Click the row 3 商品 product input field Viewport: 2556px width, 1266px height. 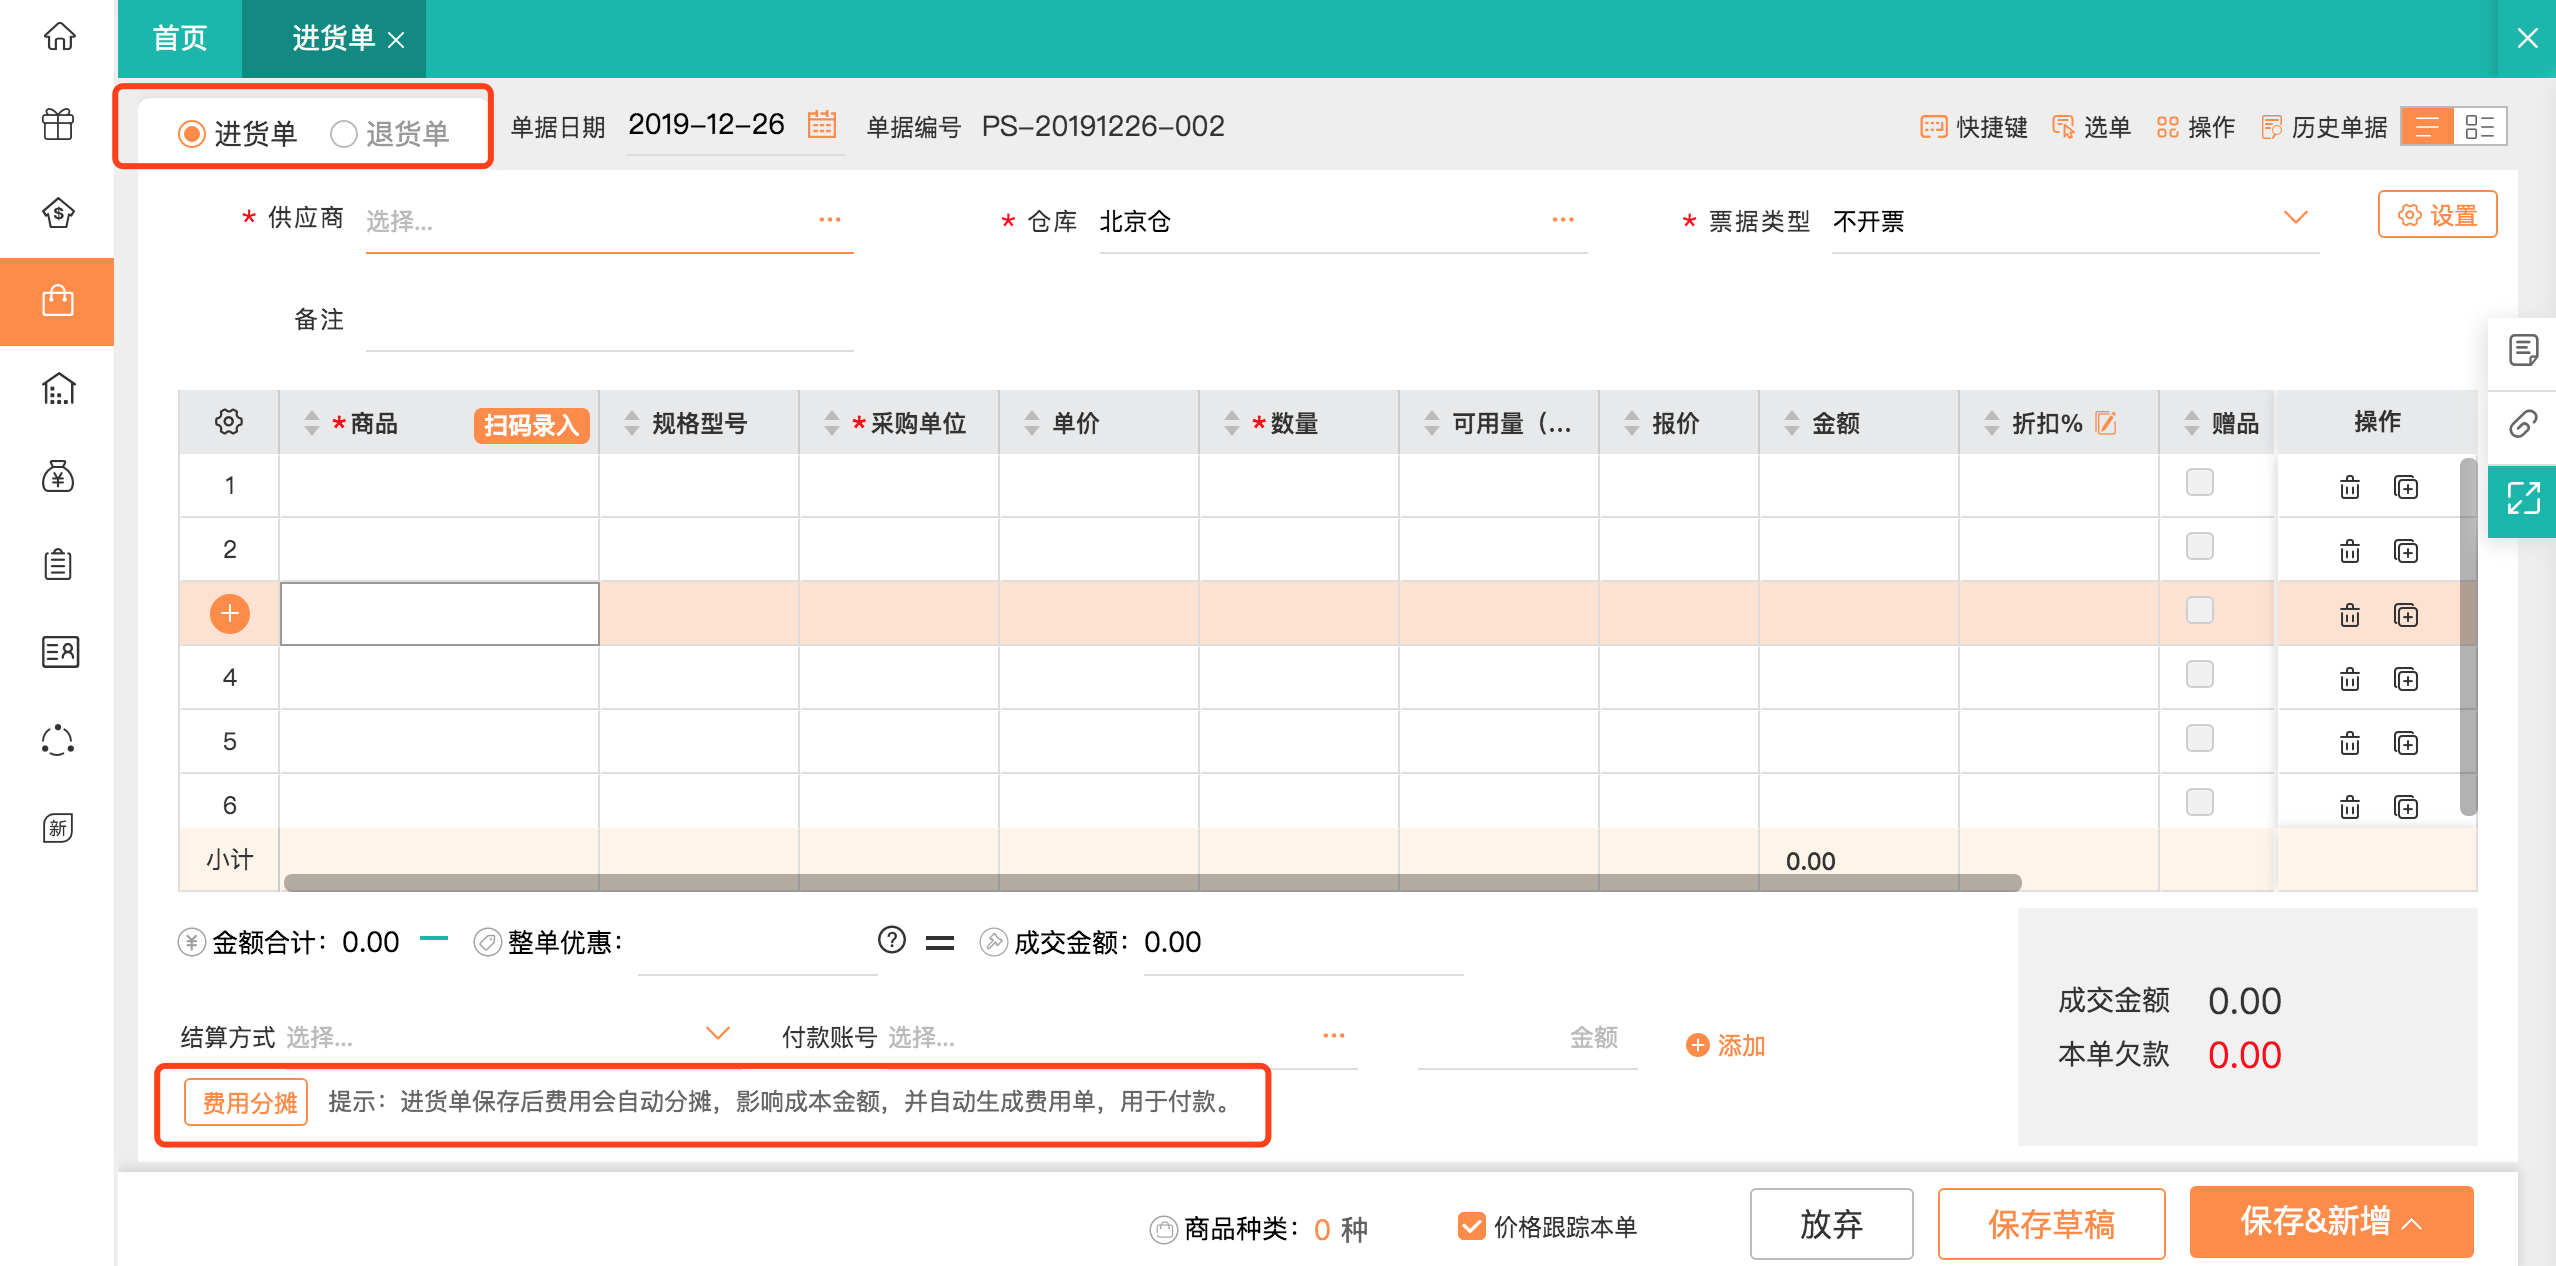438,613
